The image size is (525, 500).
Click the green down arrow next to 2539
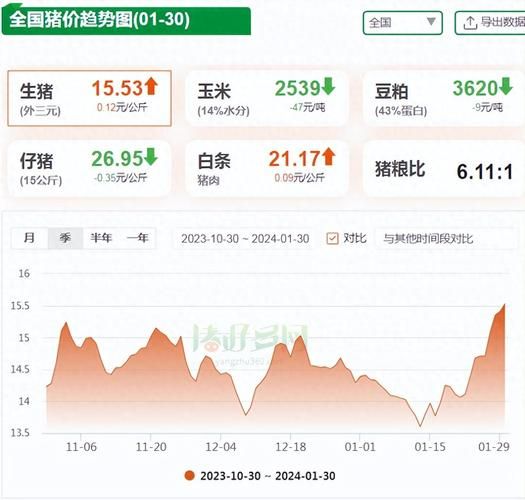click(x=328, y=86)
